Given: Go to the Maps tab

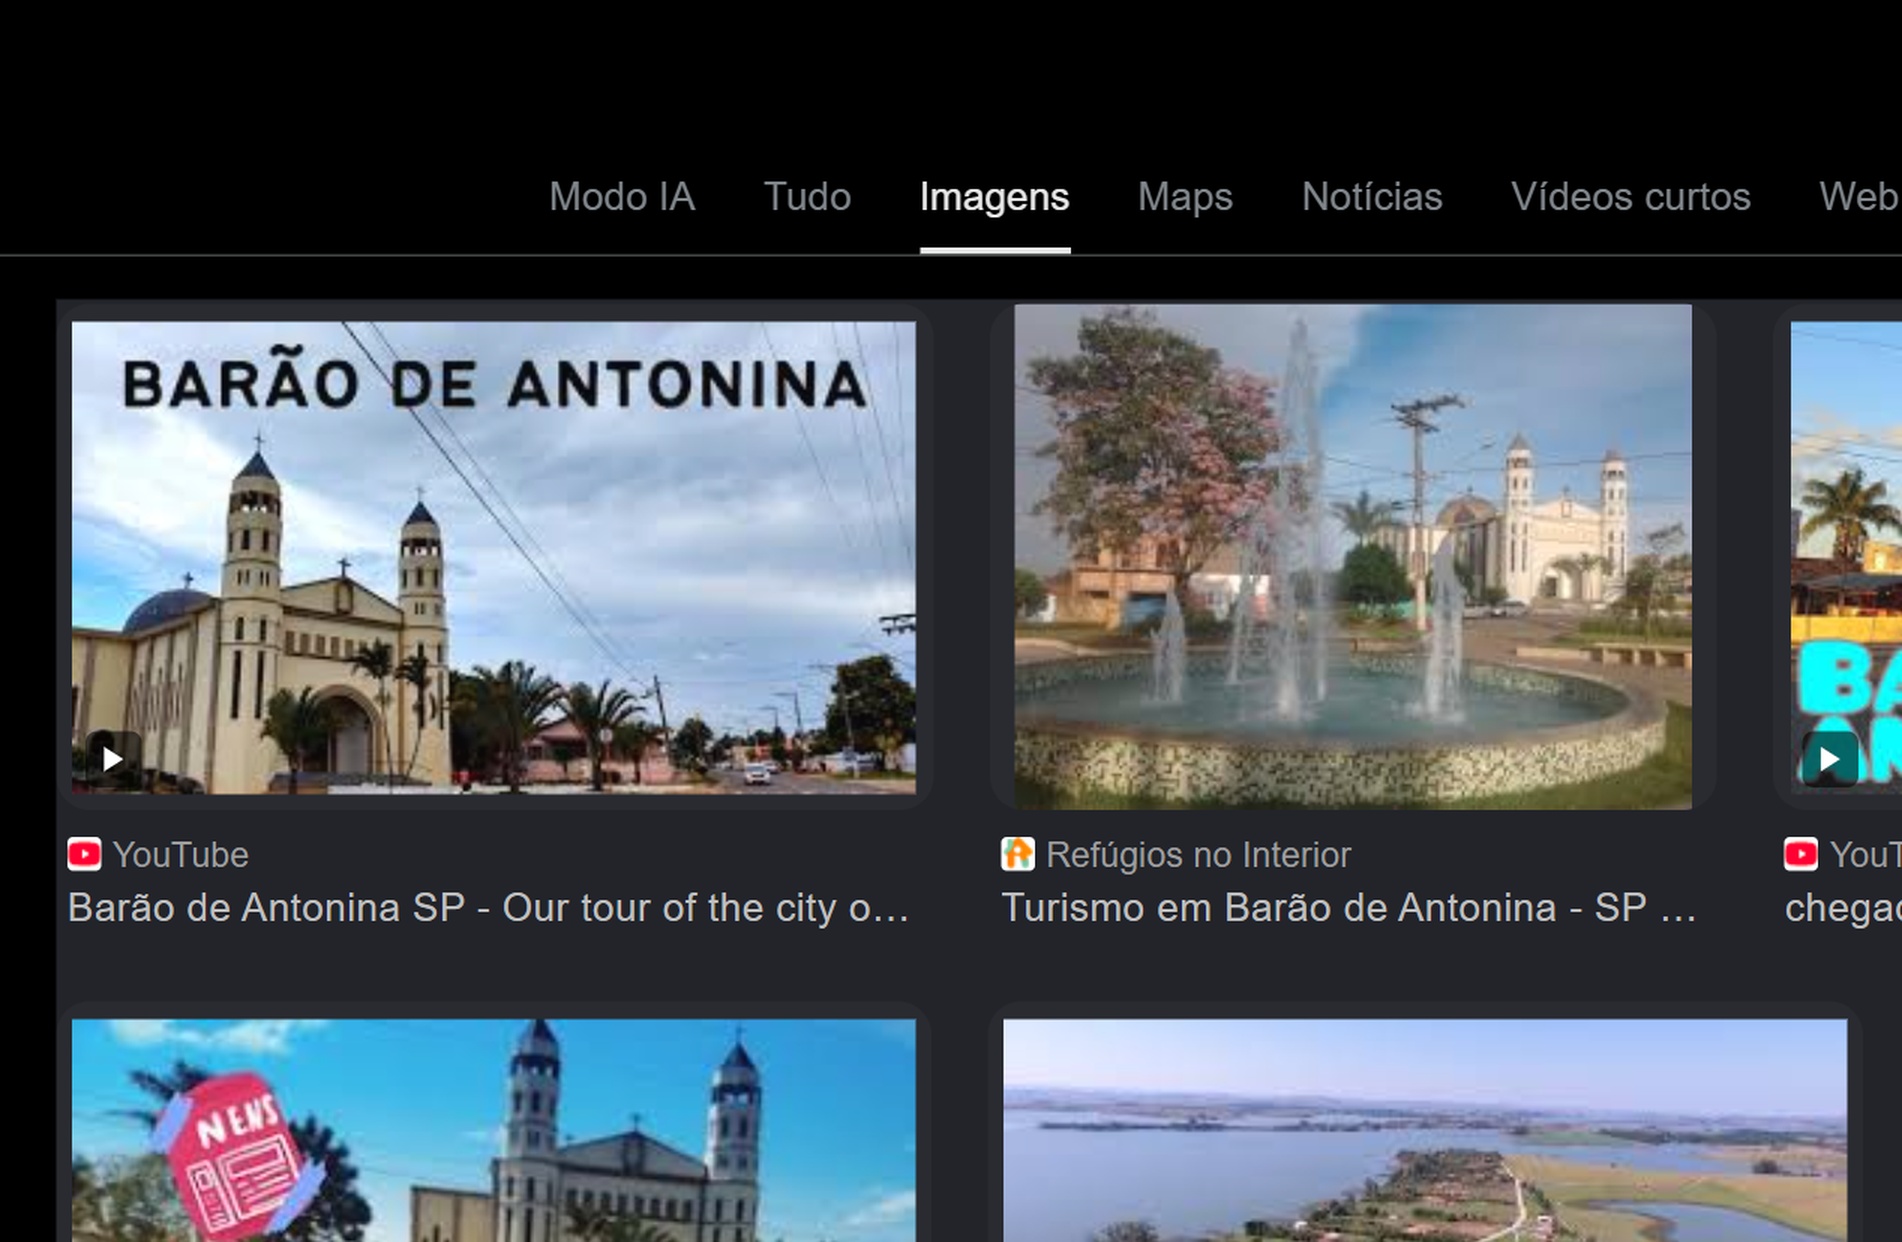Looking at the screenshot, I should point(1185,197).
